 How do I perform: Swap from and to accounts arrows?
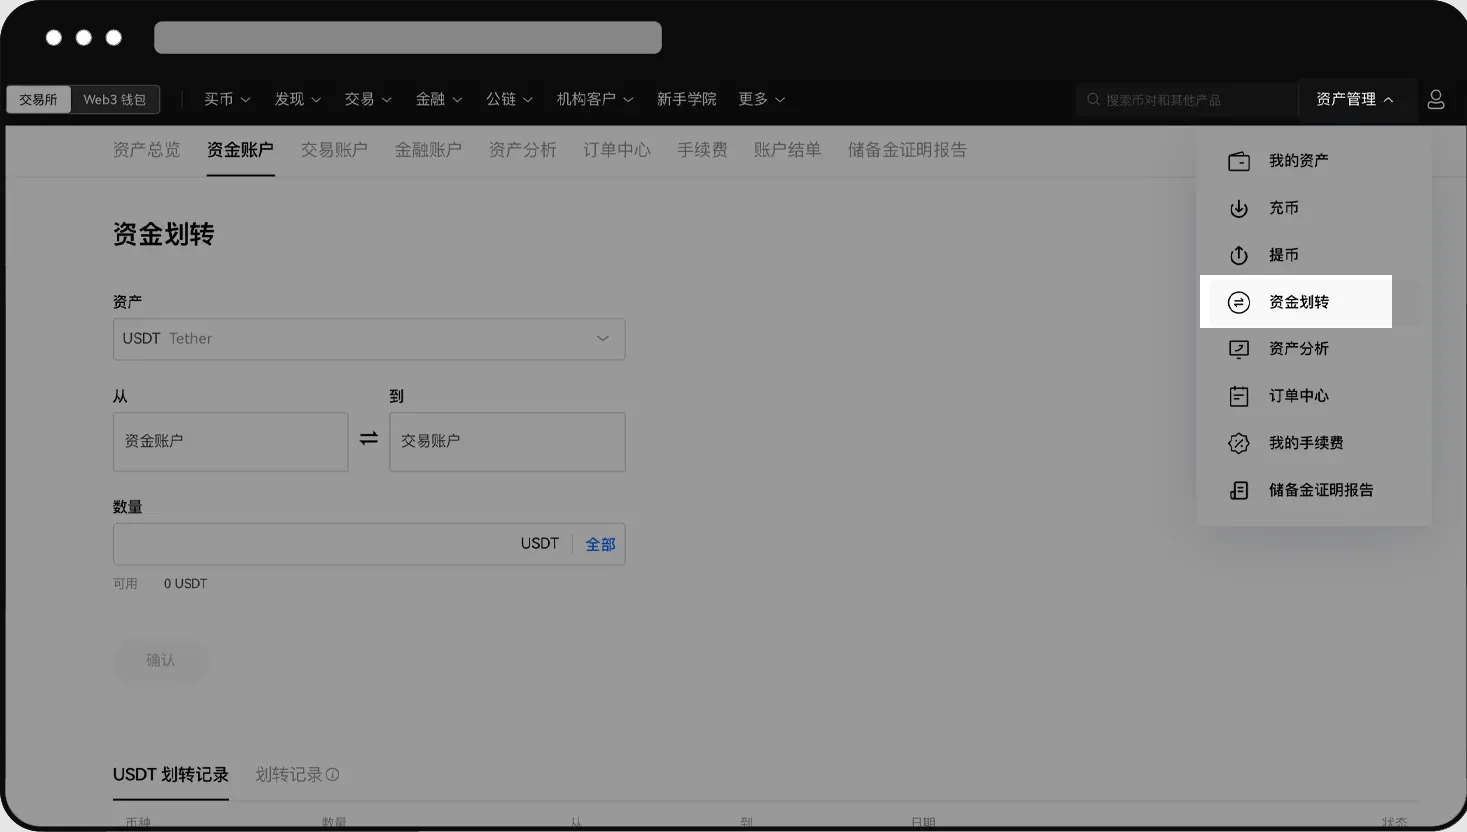pyautogui.click(x=369, y=439)
